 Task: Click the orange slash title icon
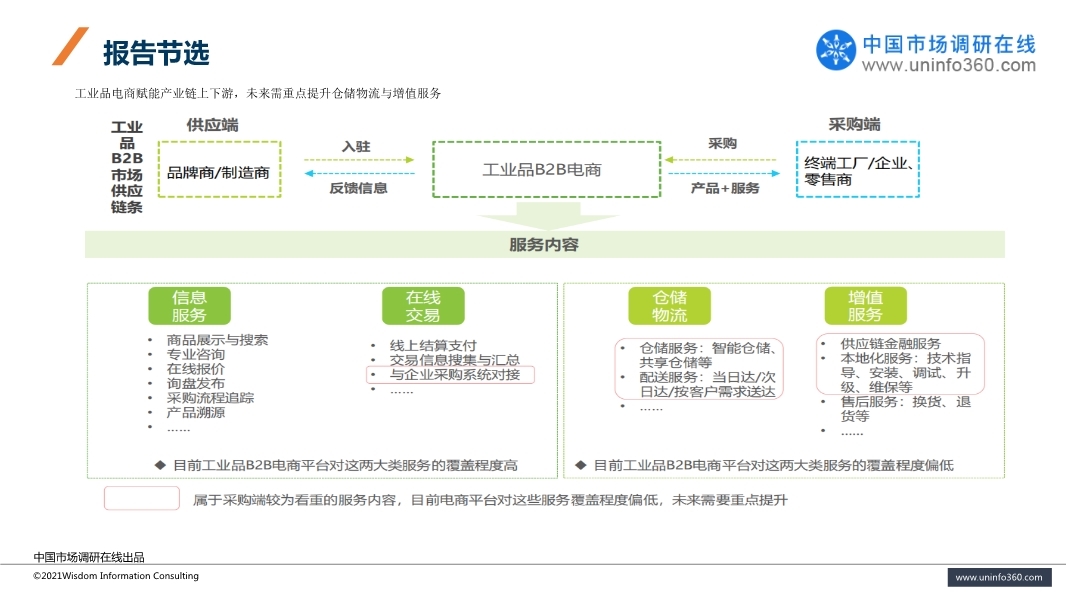(x=70, y=46)
